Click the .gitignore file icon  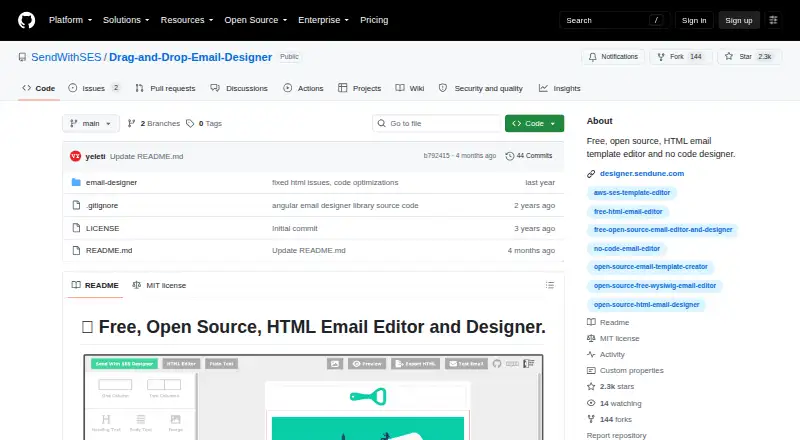coord(76,205)
